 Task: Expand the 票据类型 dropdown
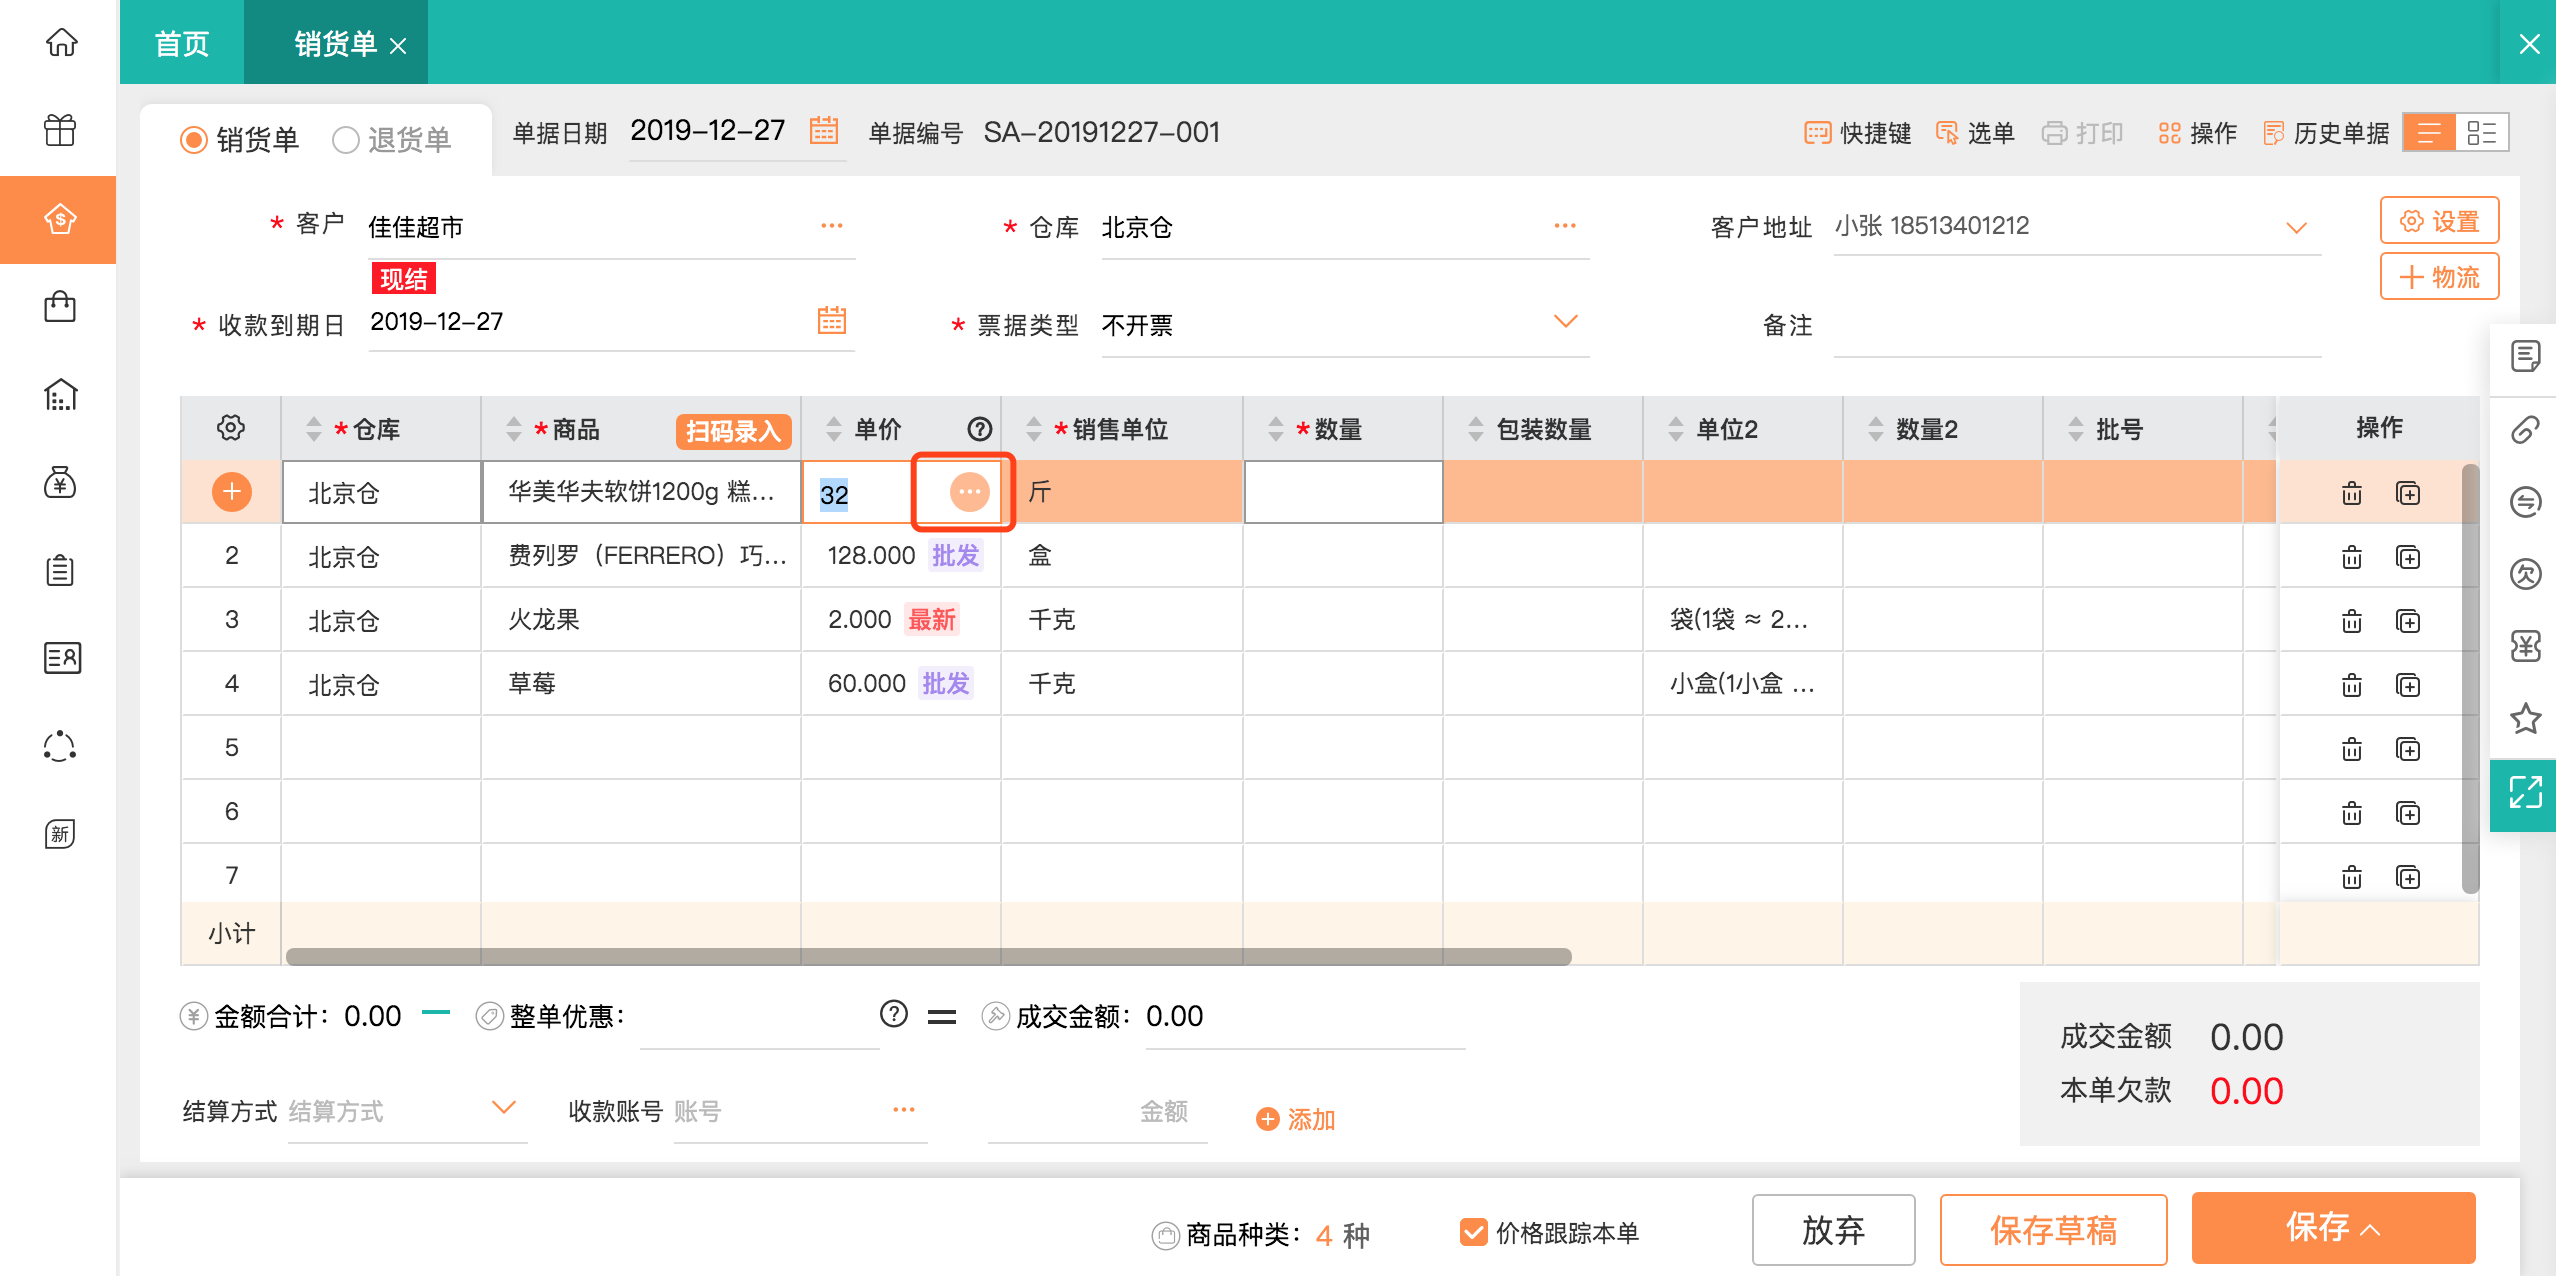tap(1563, 323)
